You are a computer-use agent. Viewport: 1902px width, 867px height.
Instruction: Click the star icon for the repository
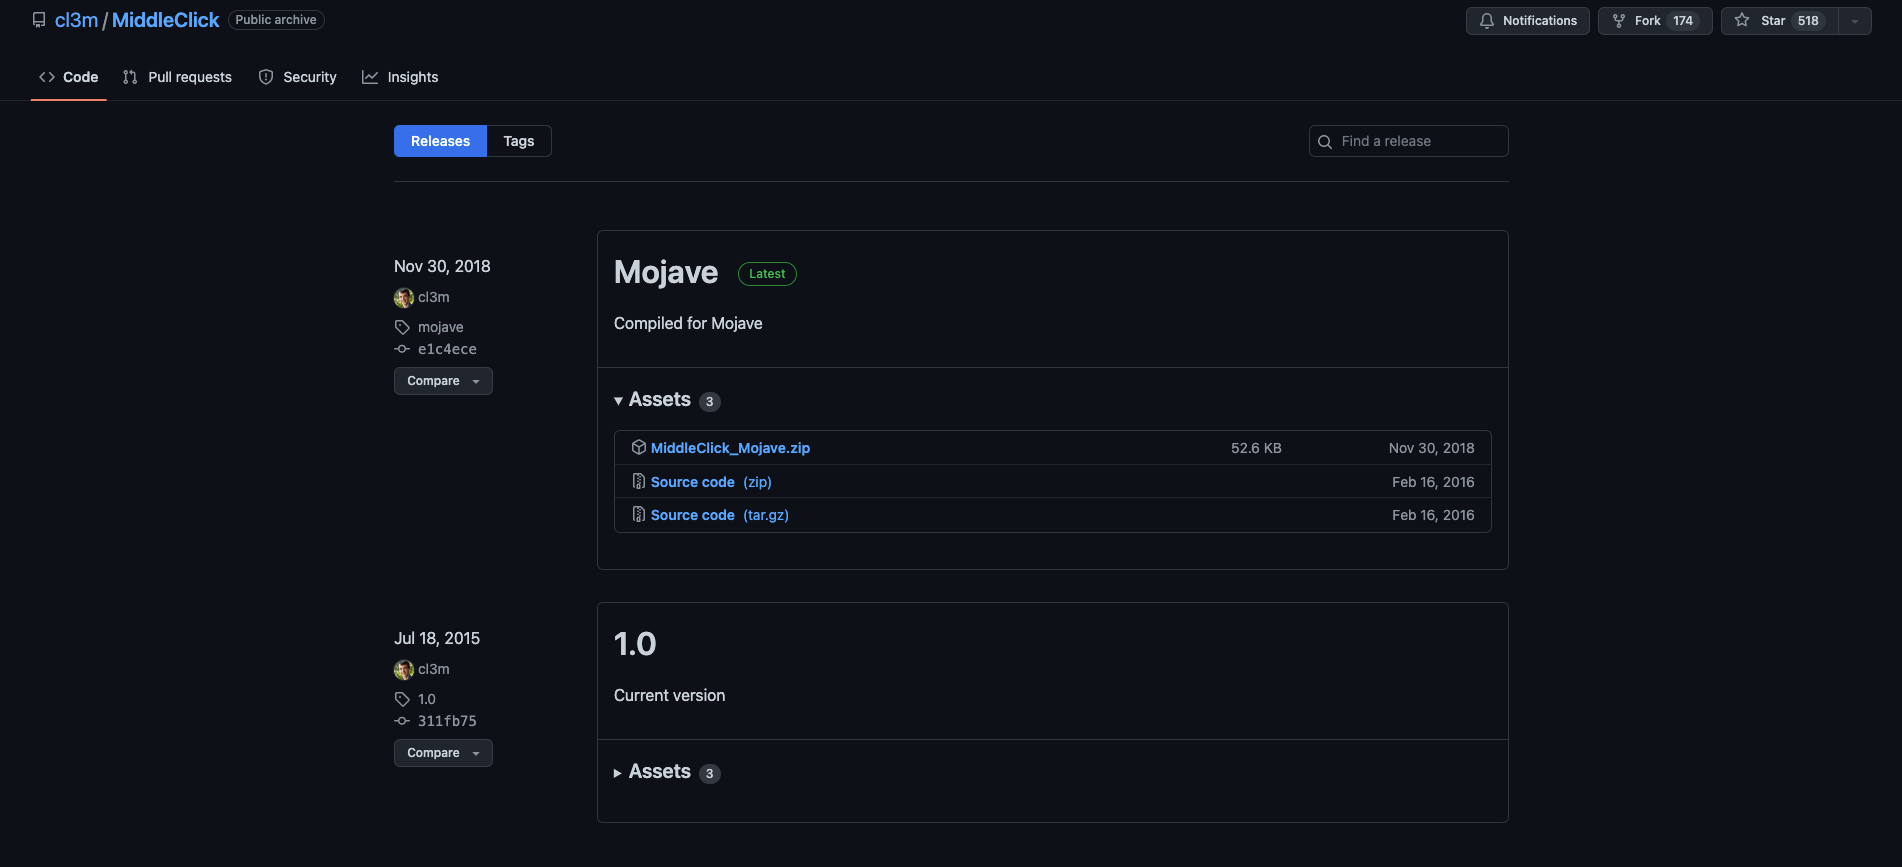pos(1742,21)
